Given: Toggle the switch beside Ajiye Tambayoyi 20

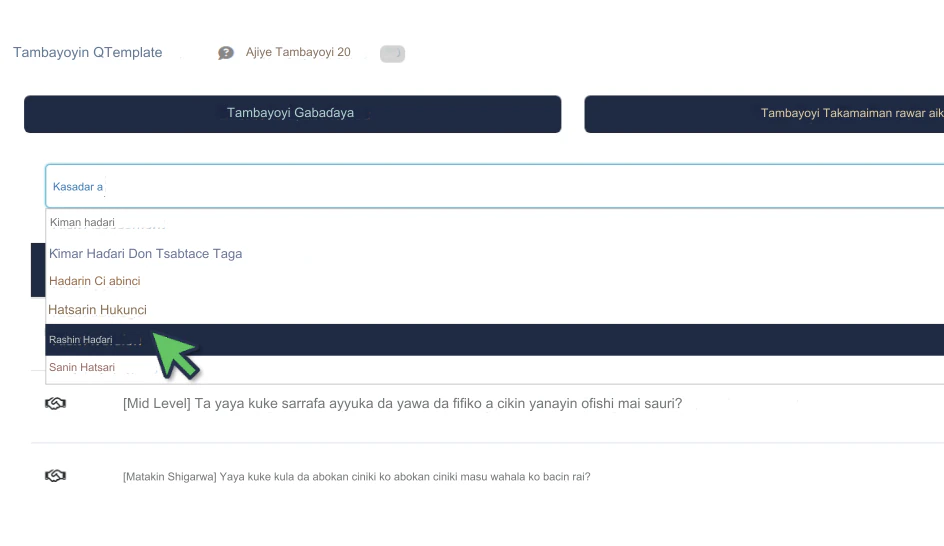Looking at the screenshot, I should coord(393,54).
